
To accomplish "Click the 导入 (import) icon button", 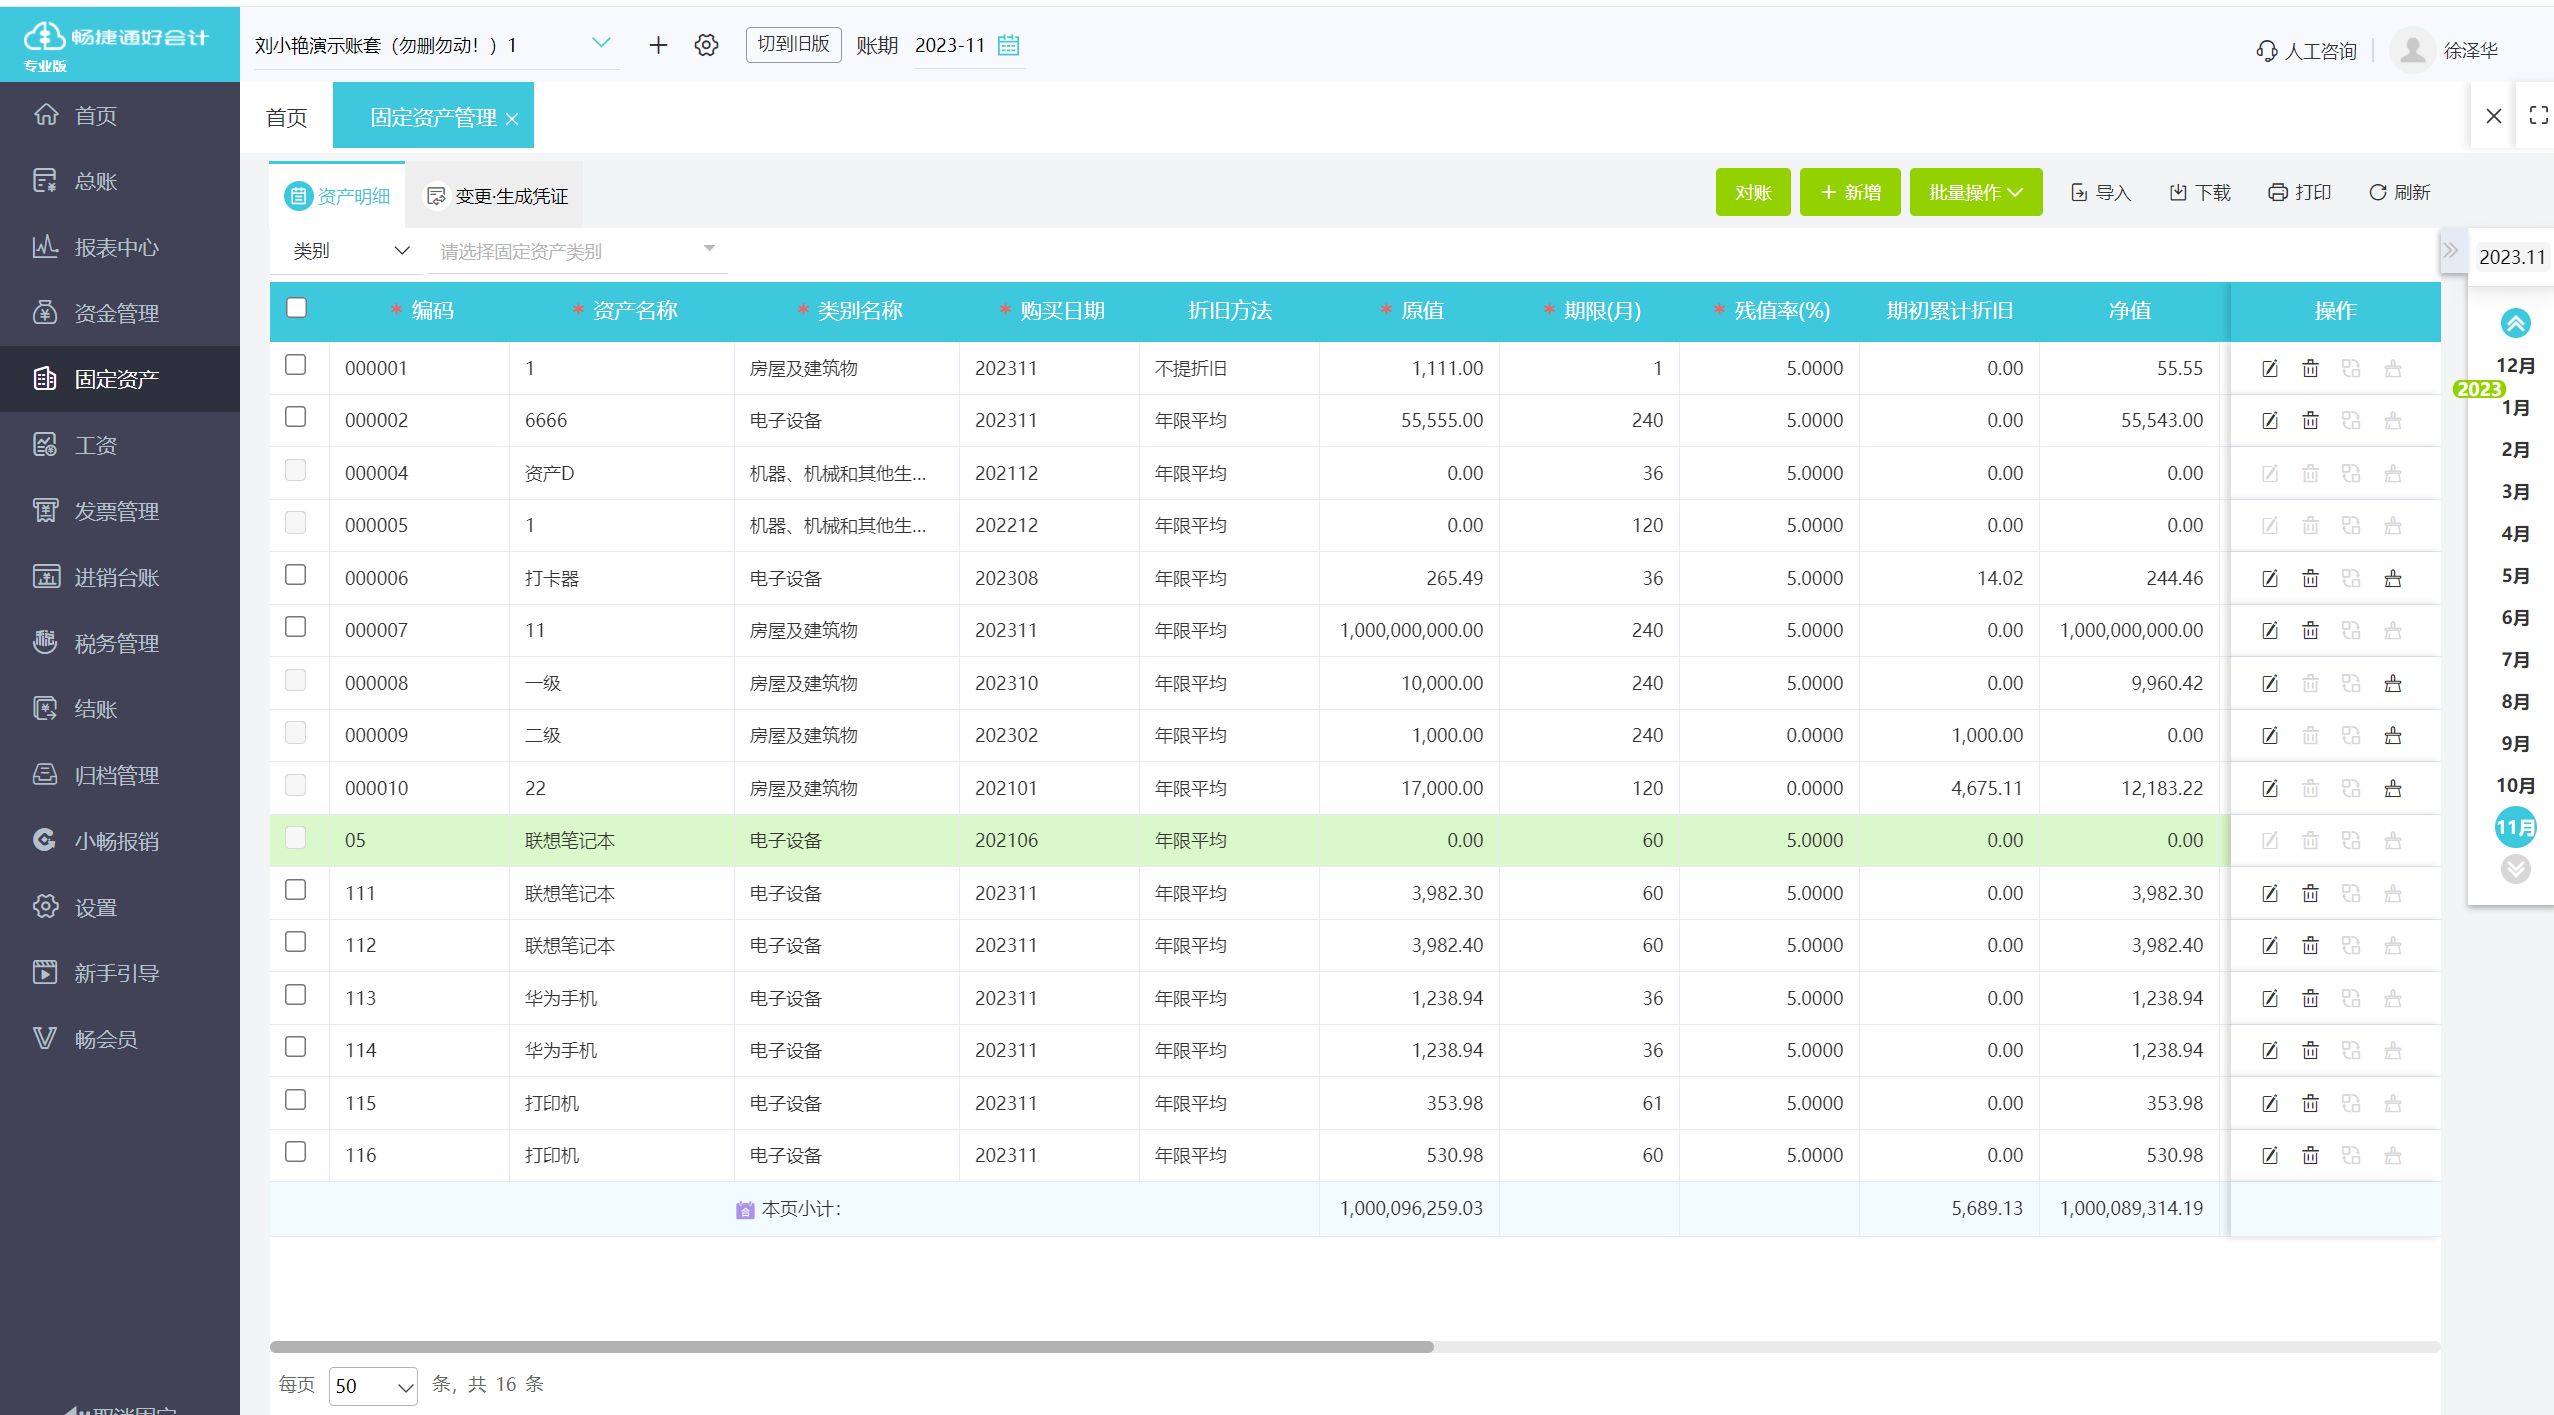I will click(2101, 193).
